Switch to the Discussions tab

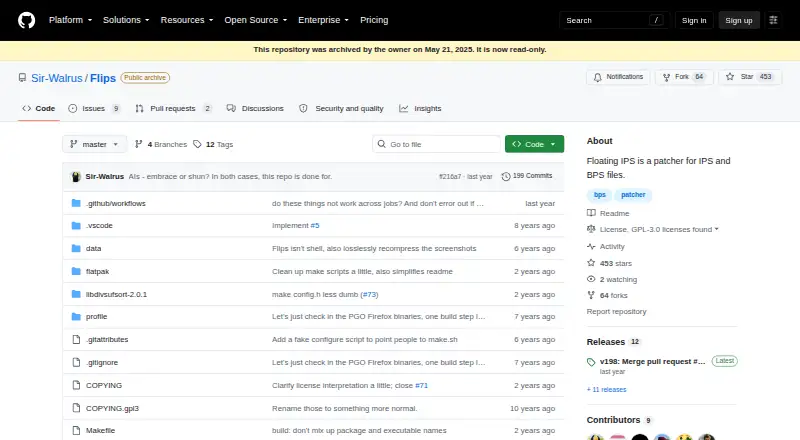coord(255,108)
